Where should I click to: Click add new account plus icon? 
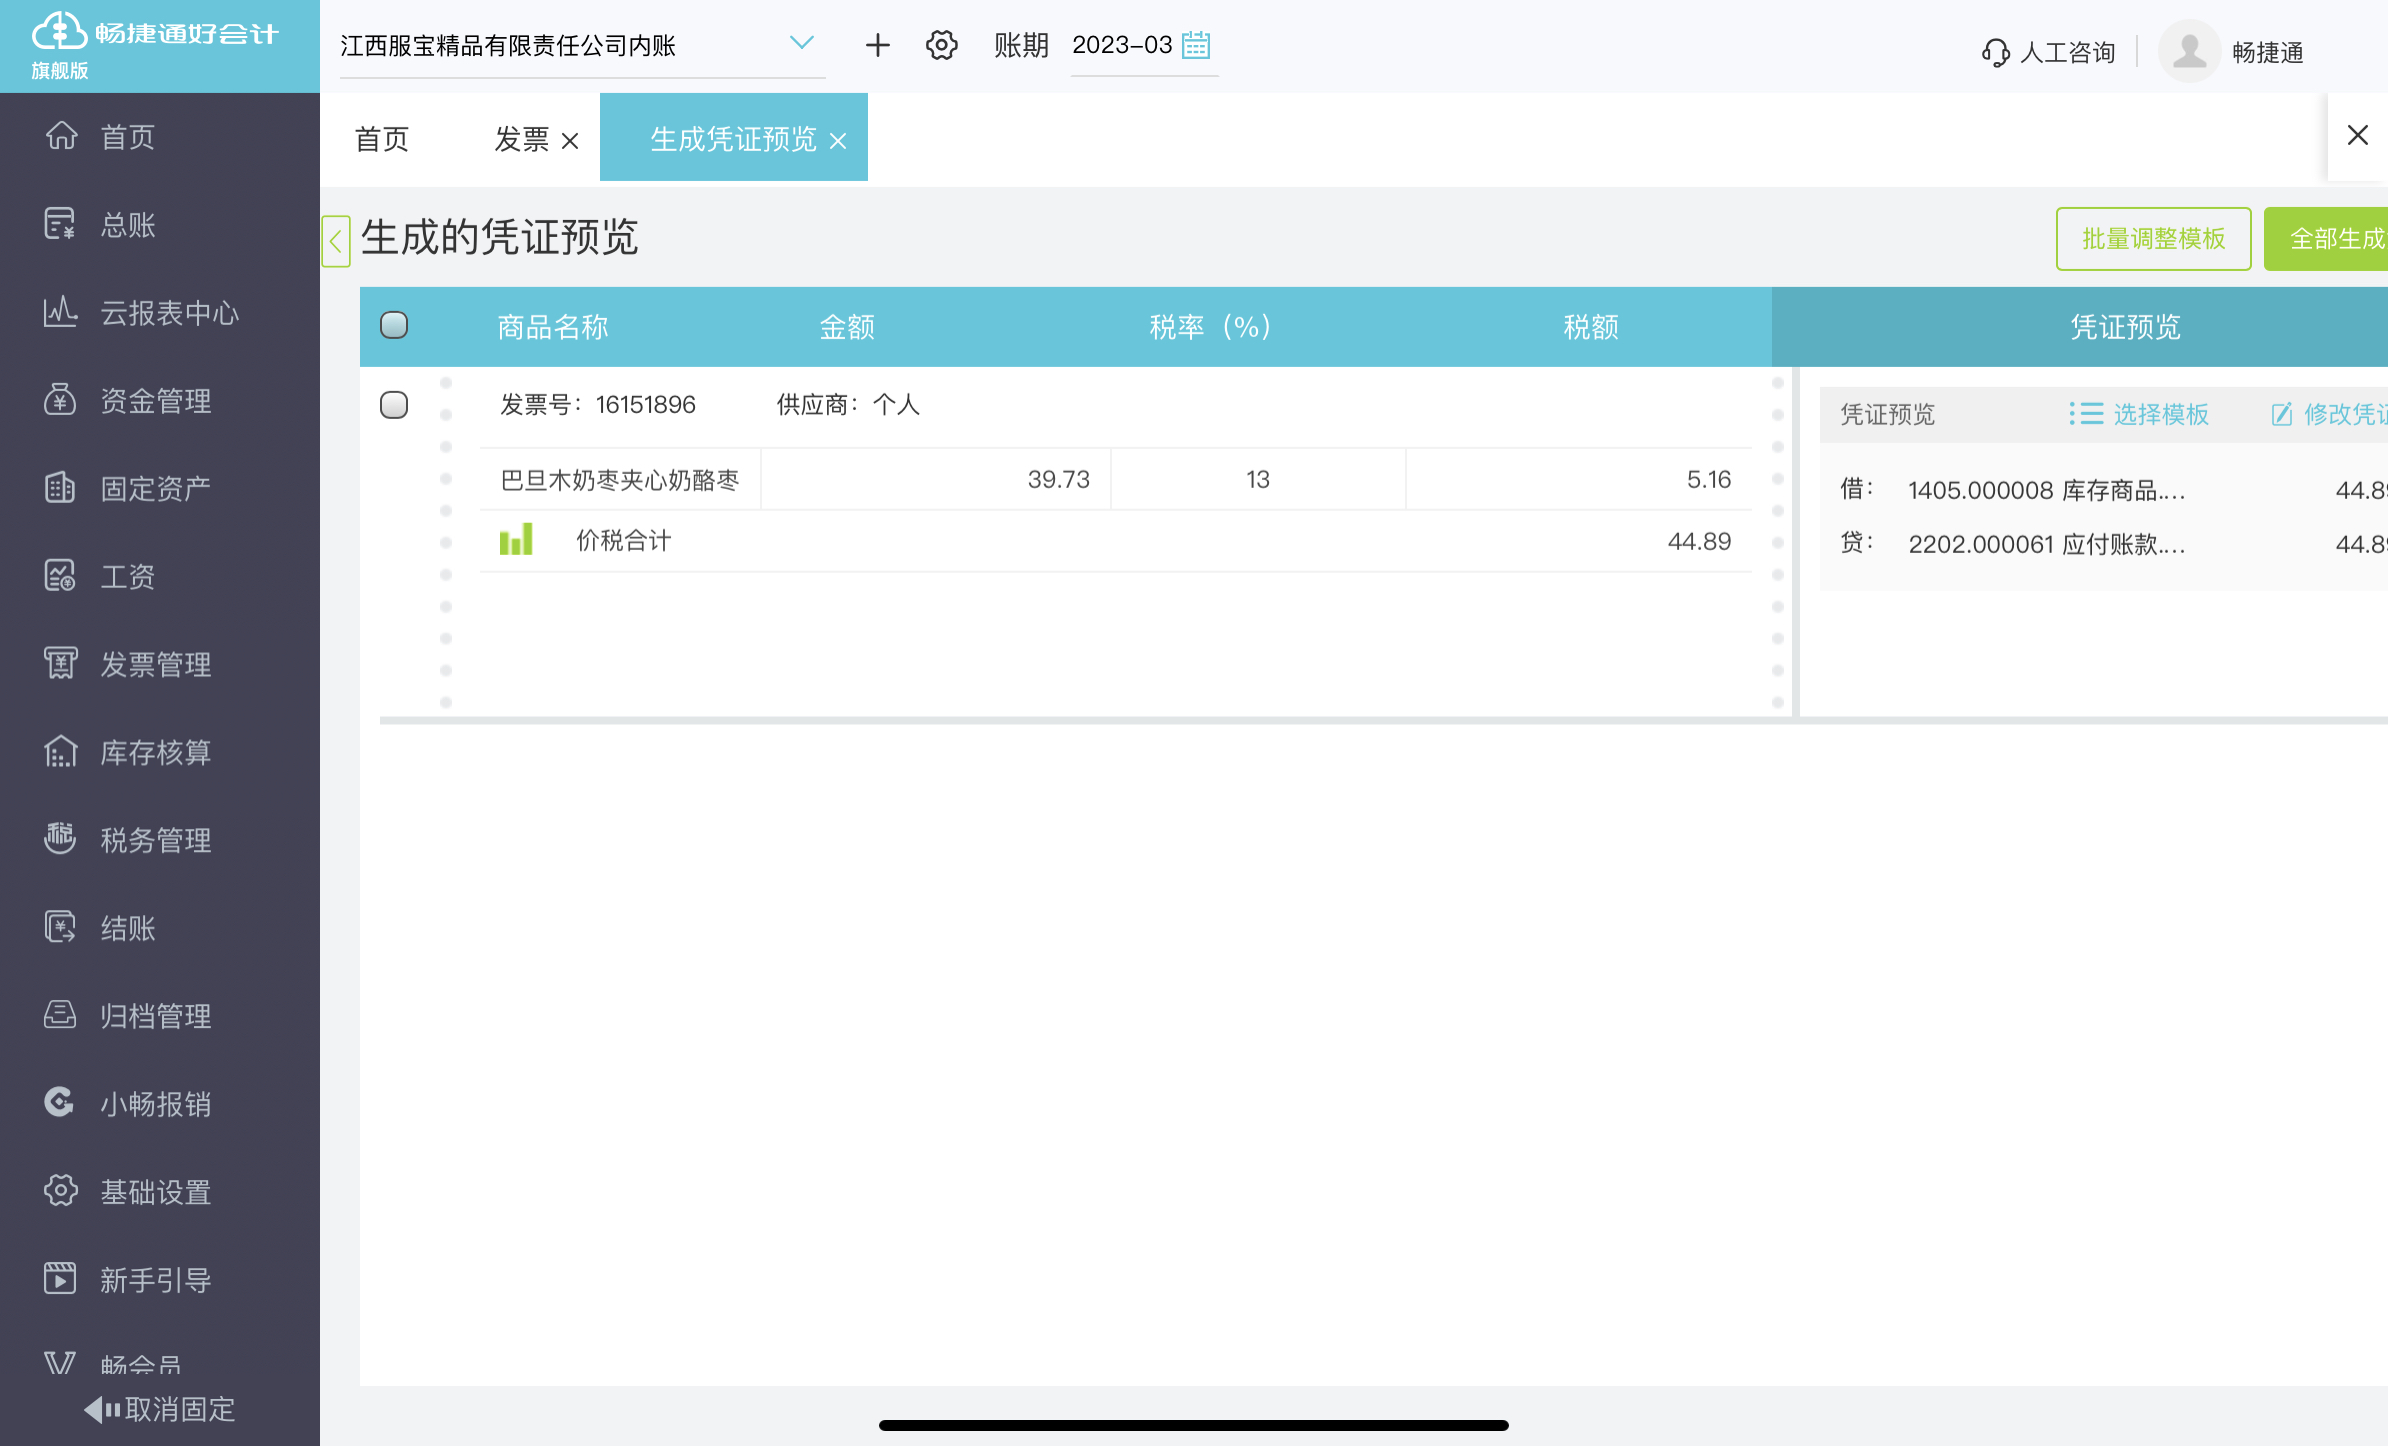[877, 46]
